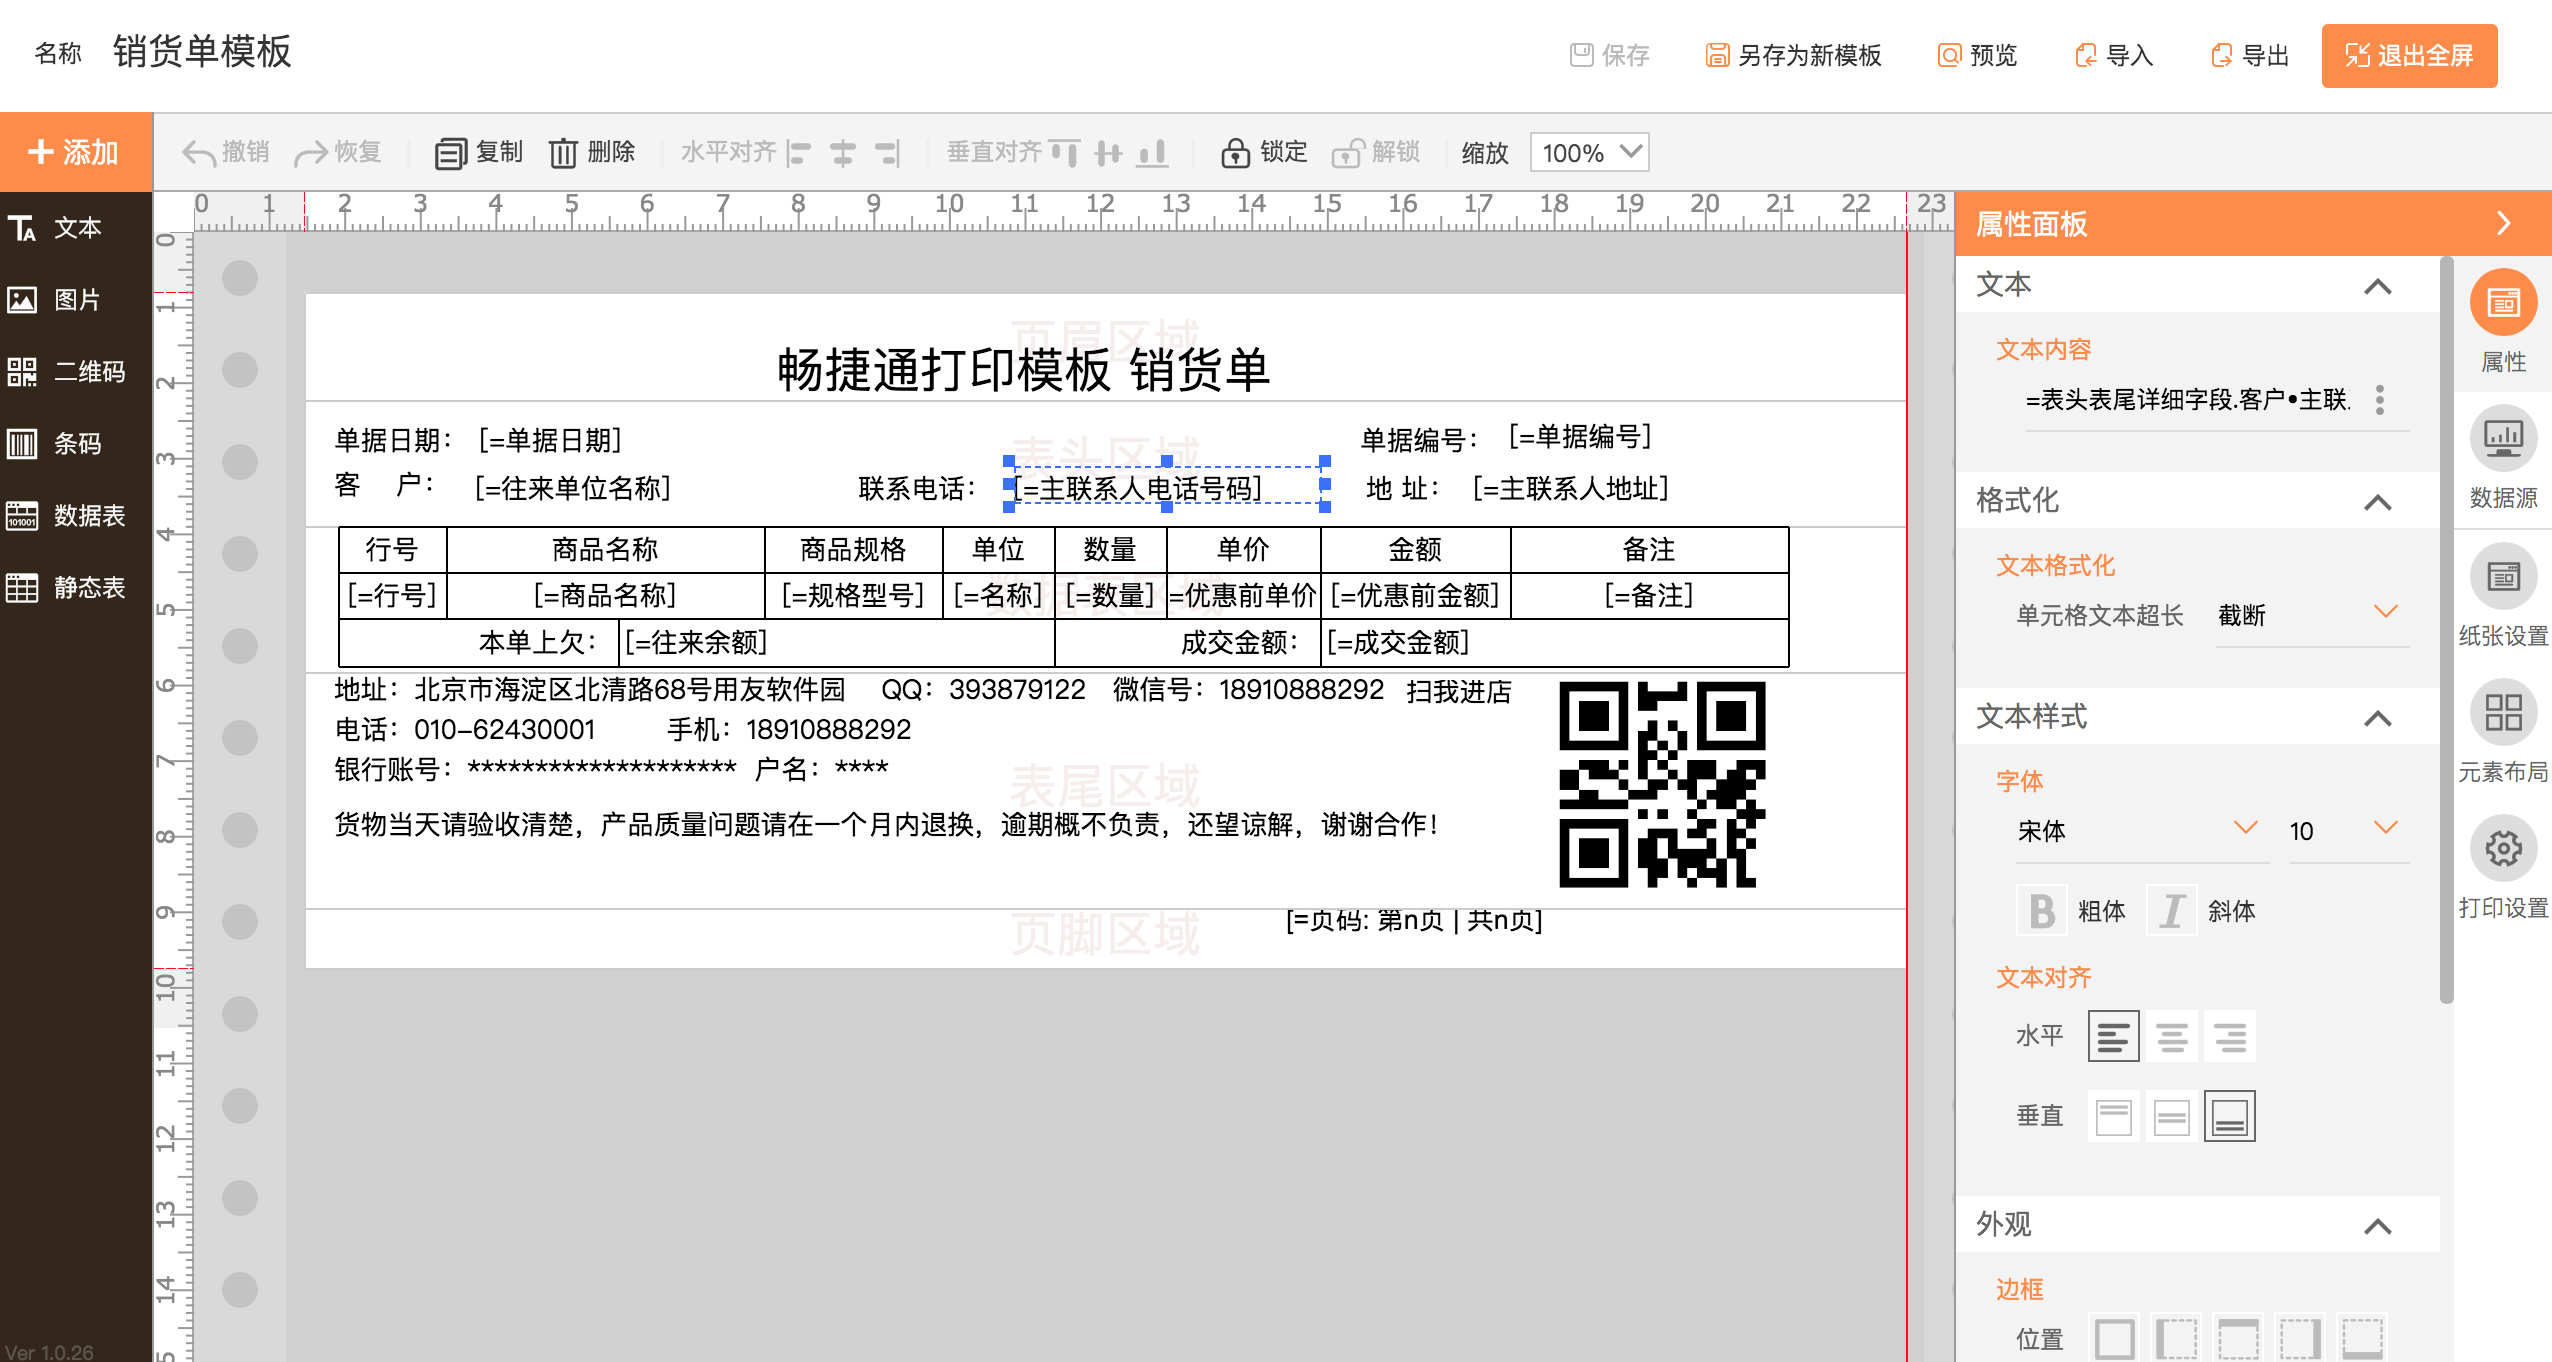Open the 数据表 tool
The height and width of the screenshot is (1362, 2552).
click(x=76, y=515)
